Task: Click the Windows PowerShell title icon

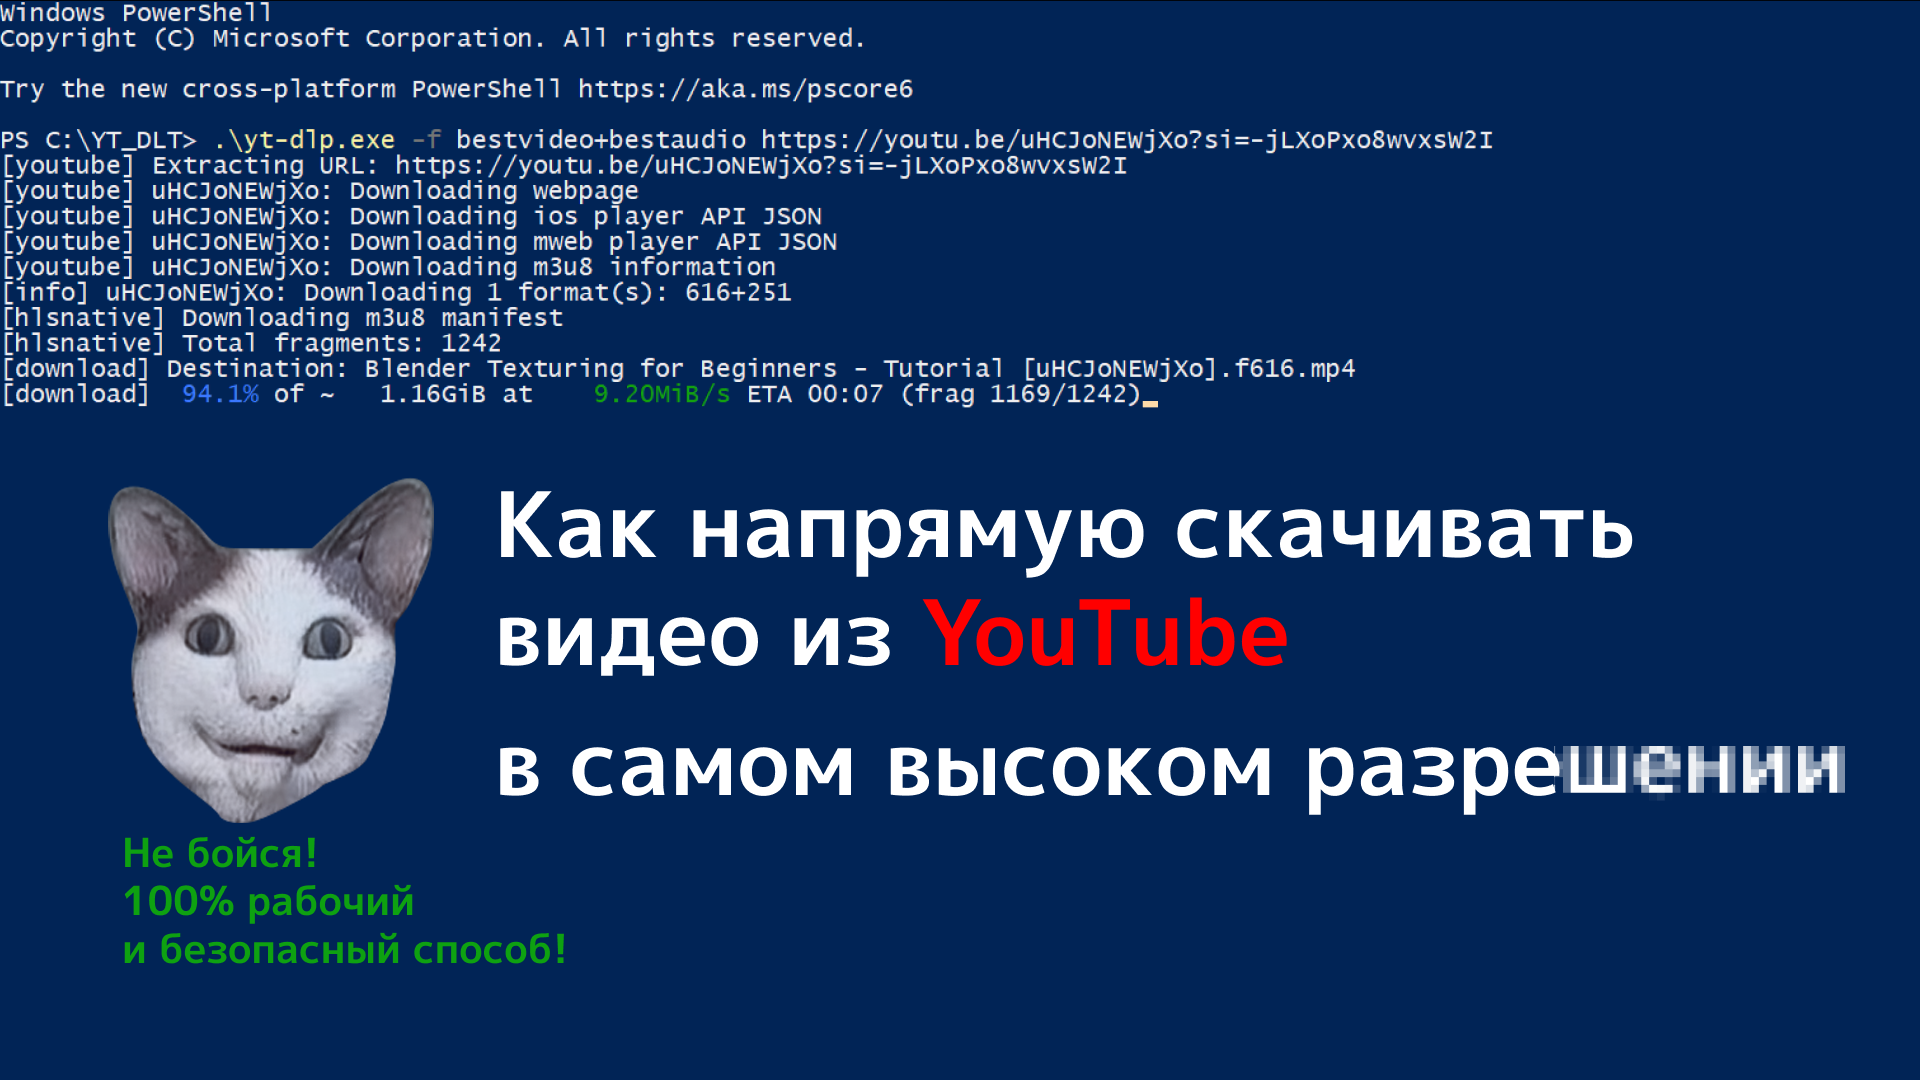Action: (11, 11)
